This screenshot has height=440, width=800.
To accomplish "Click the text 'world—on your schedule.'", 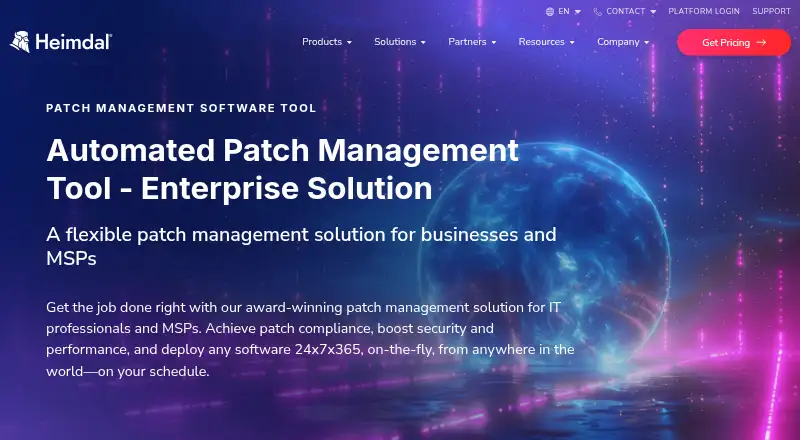I will click(128, 371).
